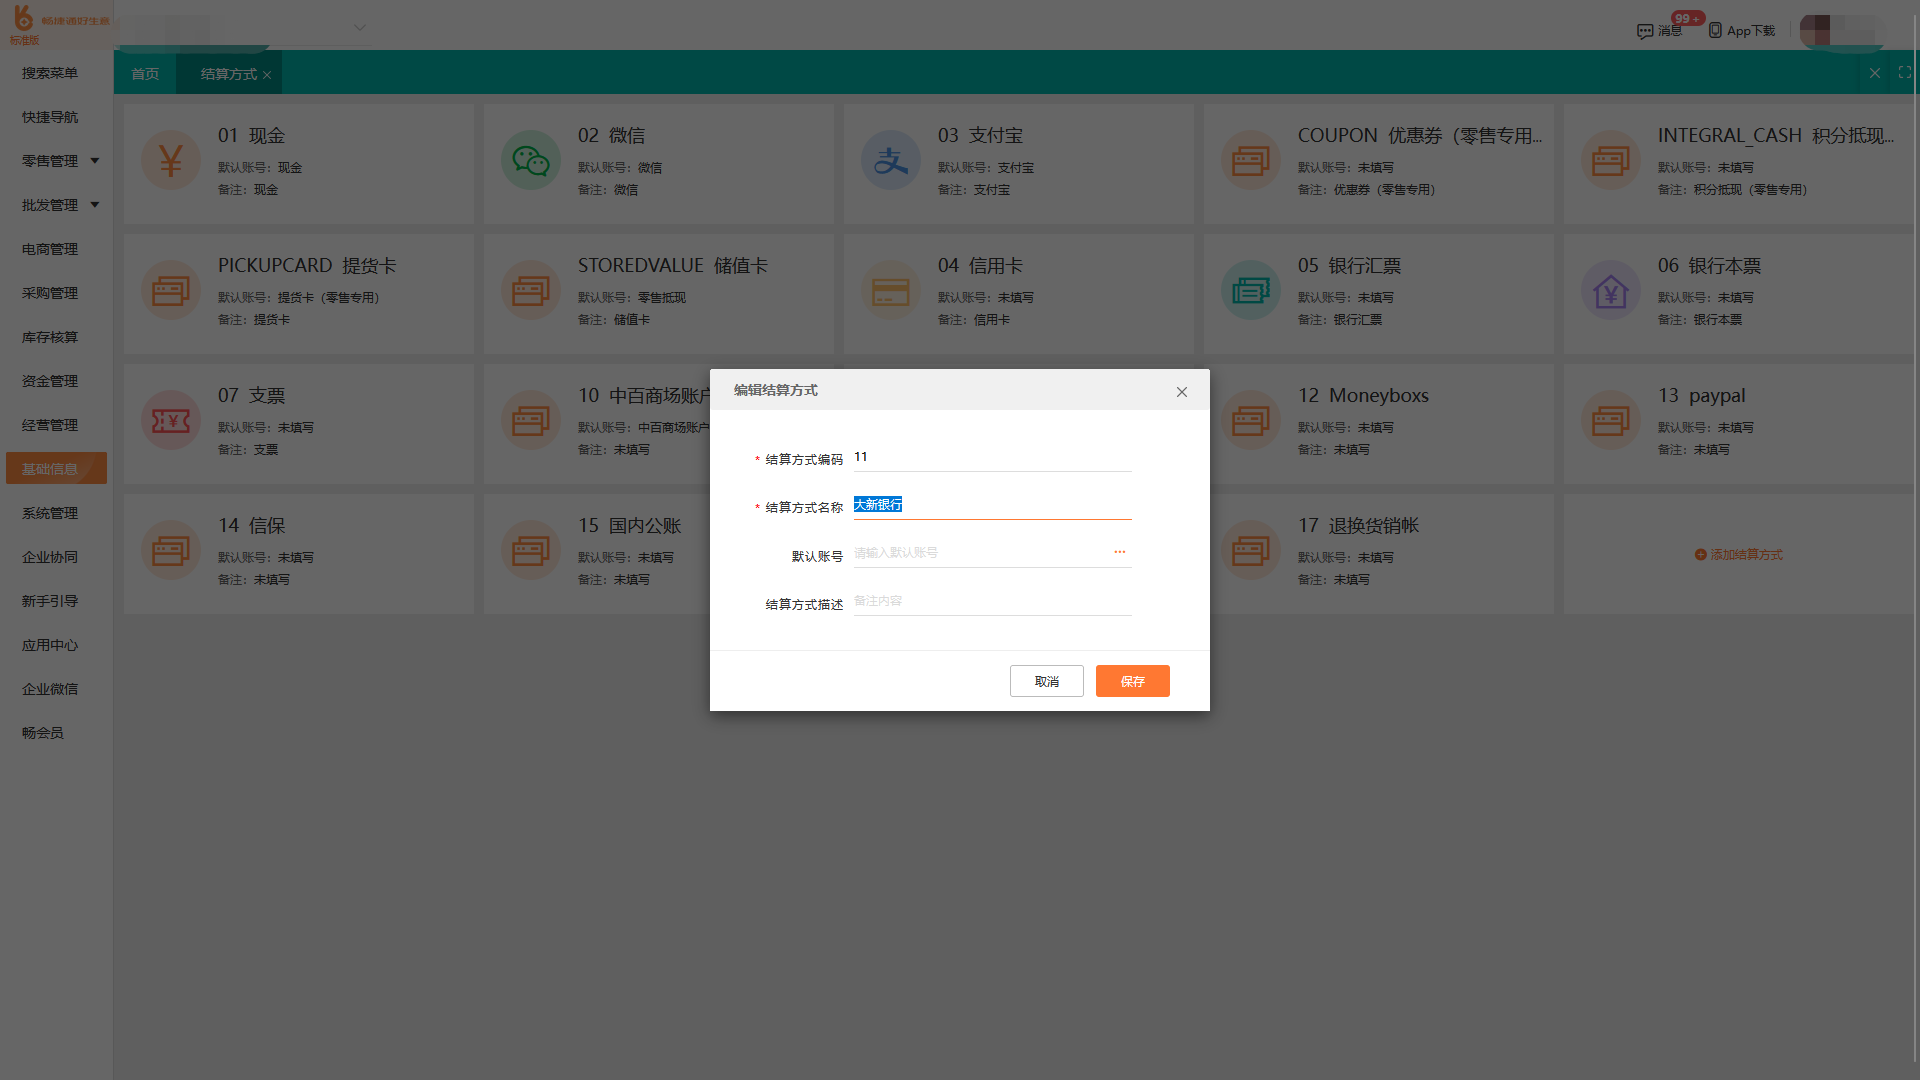
Task: Click 取消 to dismiss the dialog
Action: click(x=1047, y=680)
